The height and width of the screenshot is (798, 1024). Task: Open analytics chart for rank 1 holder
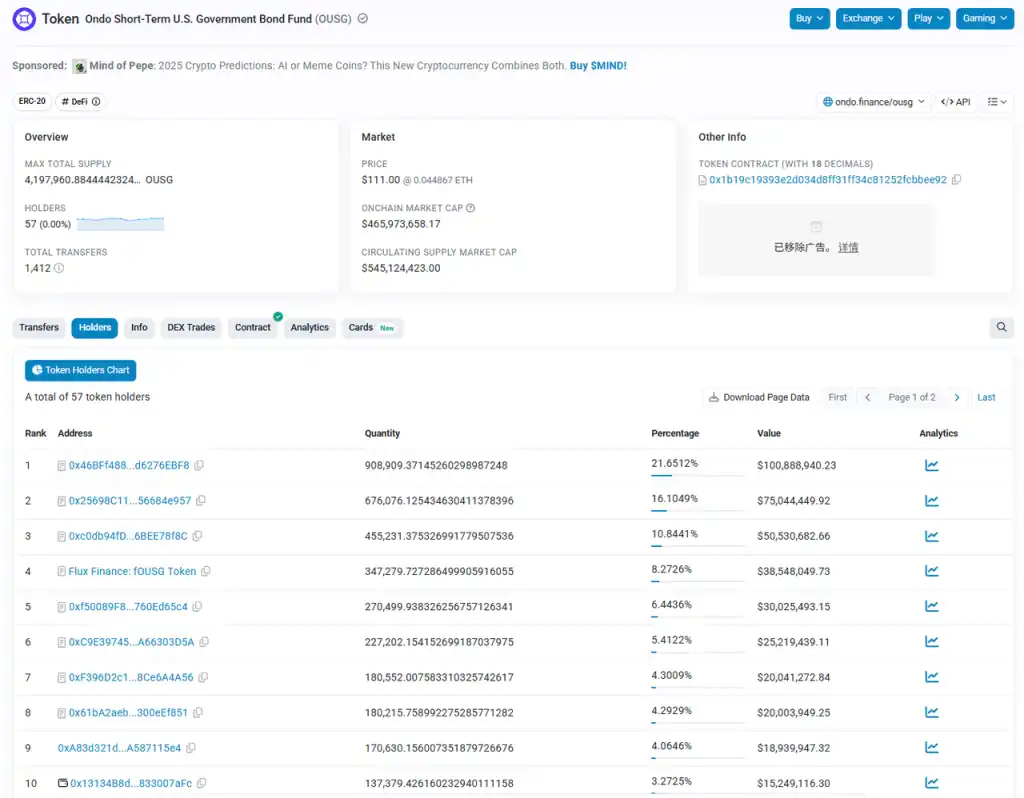(x=931, y=465)
